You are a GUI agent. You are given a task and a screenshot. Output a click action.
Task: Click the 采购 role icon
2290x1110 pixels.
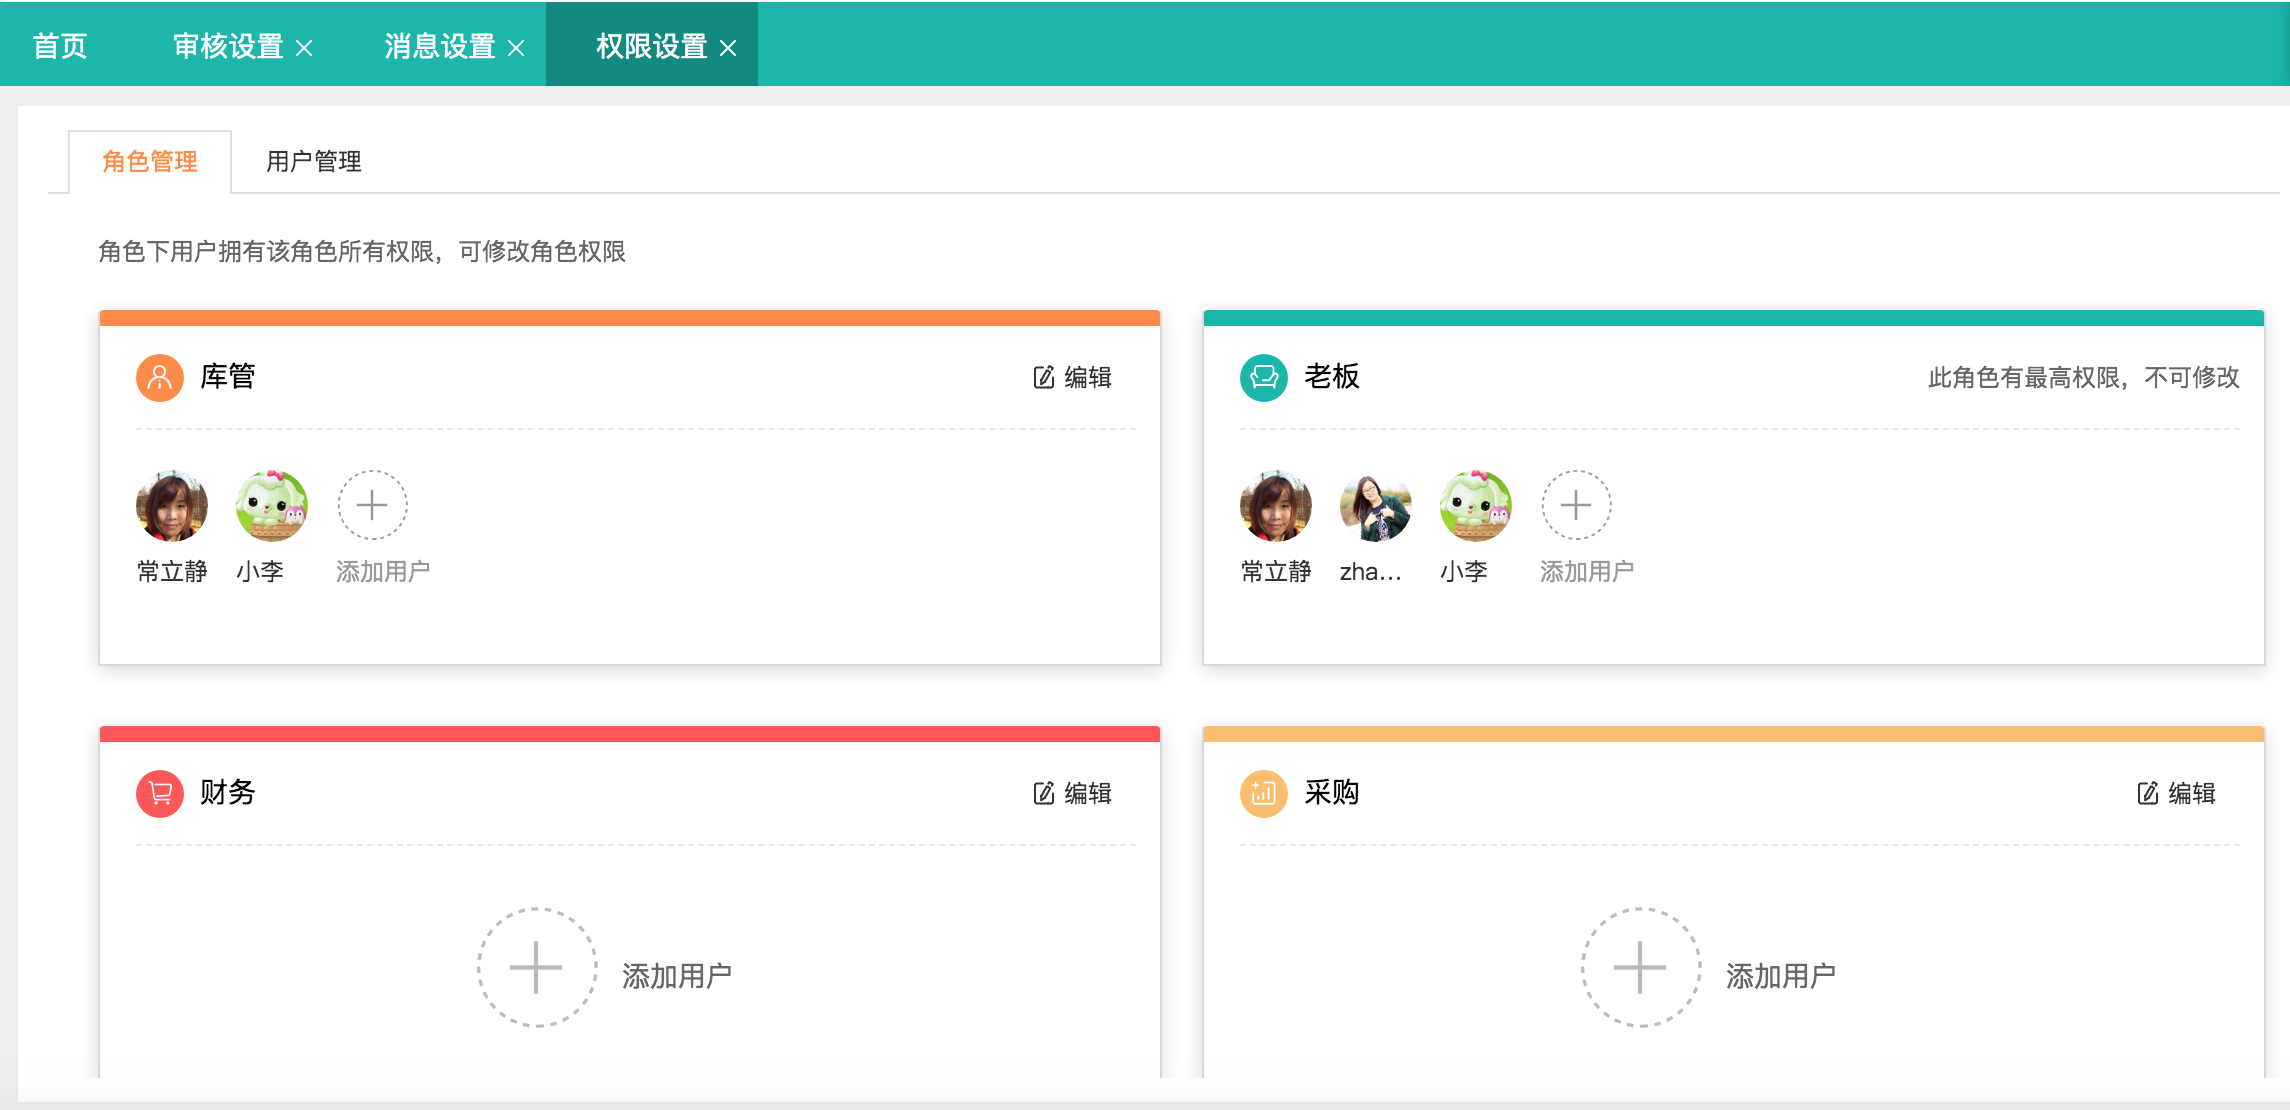pos(1260,795)
